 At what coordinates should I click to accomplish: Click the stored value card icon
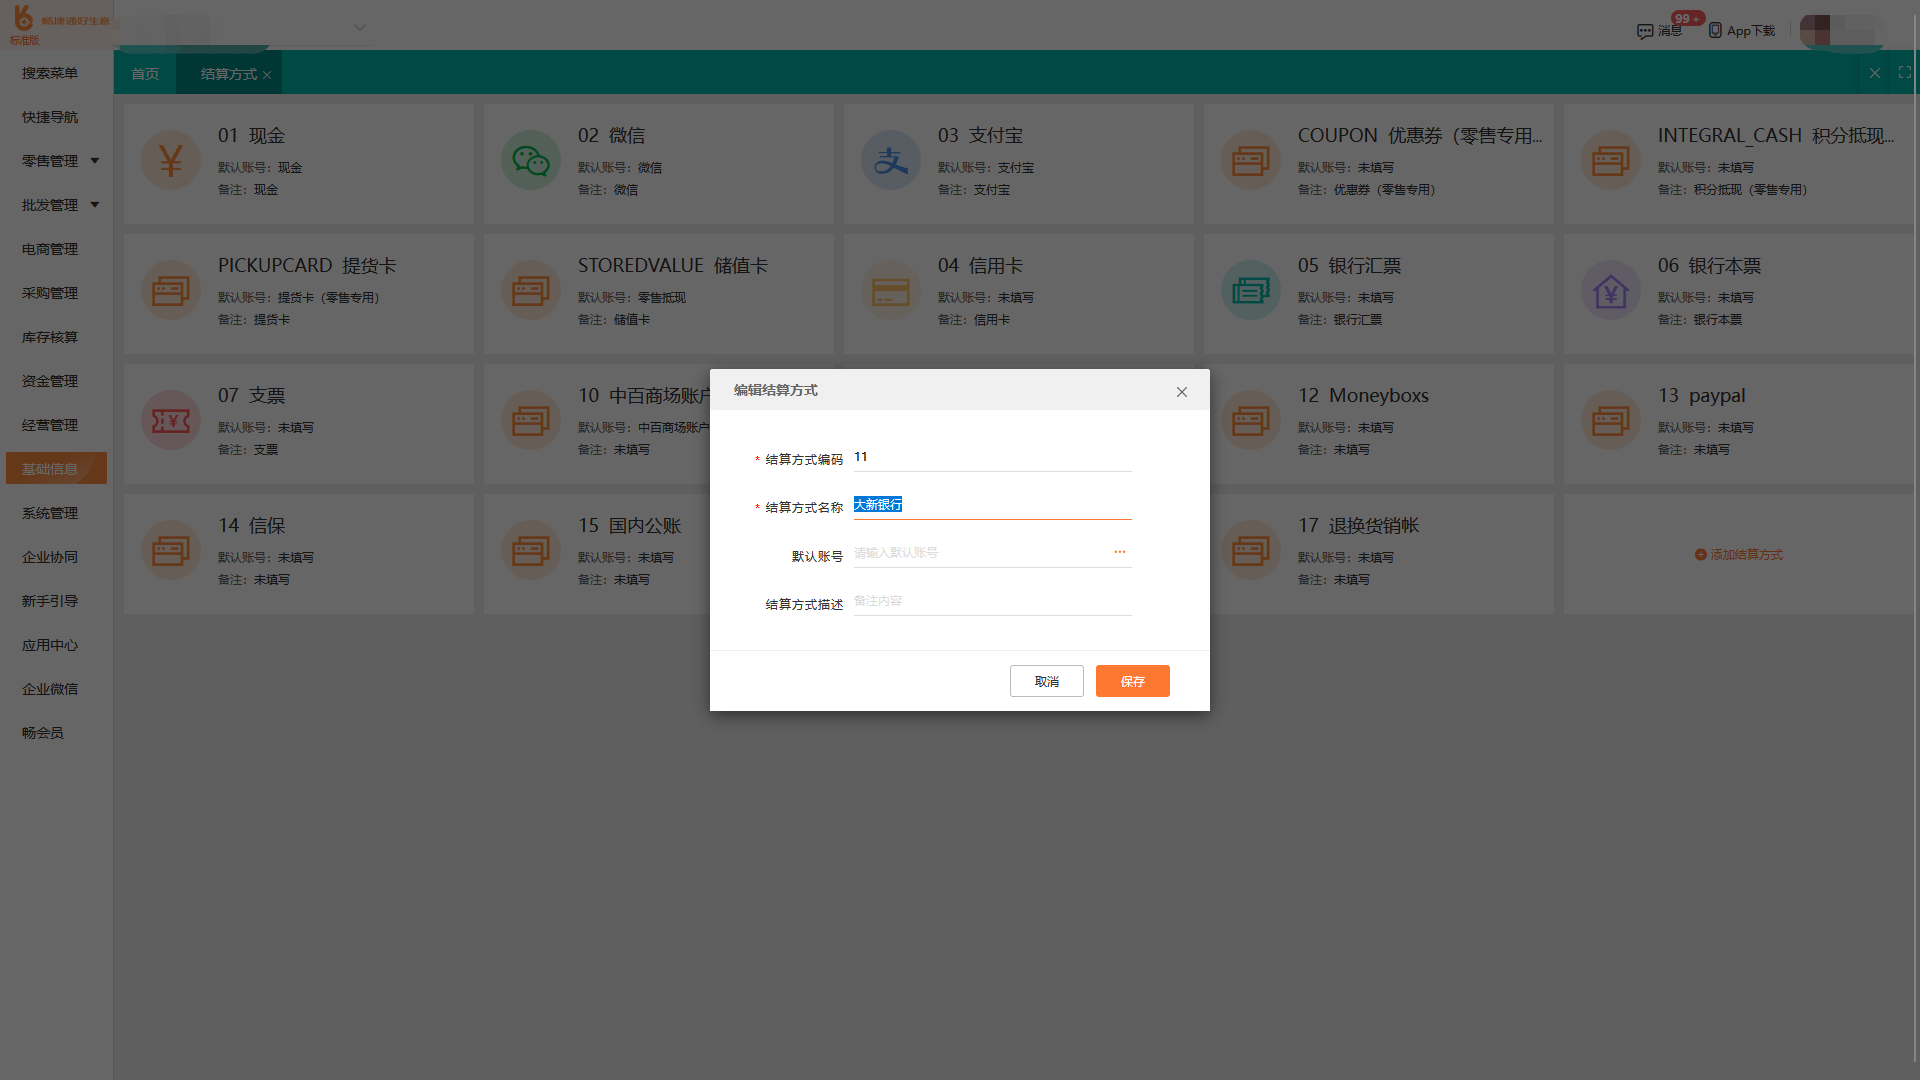click(527, 290)
